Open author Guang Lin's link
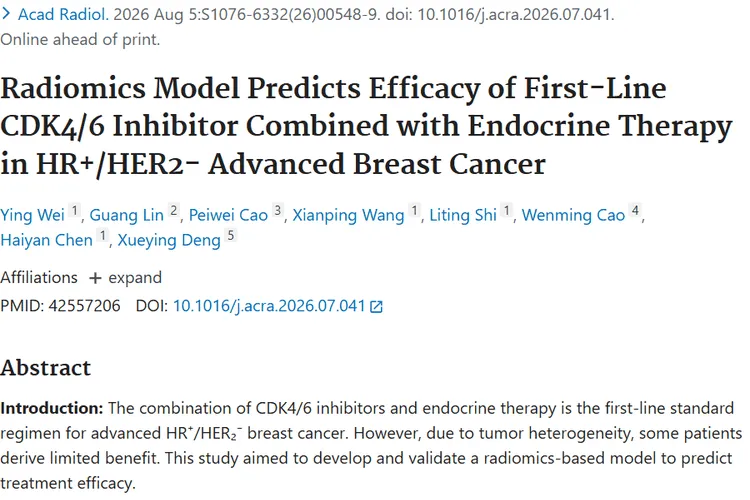750x500 pixels. 126,215
